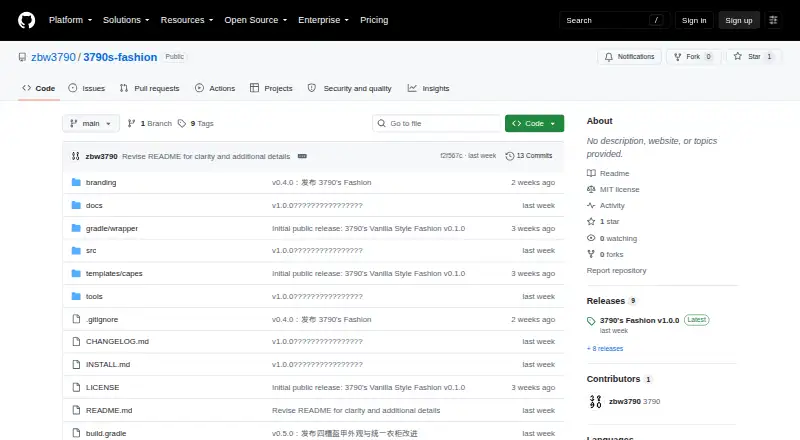
Task: Open the CHANGELOG.md file
Action: click(117, 341)
